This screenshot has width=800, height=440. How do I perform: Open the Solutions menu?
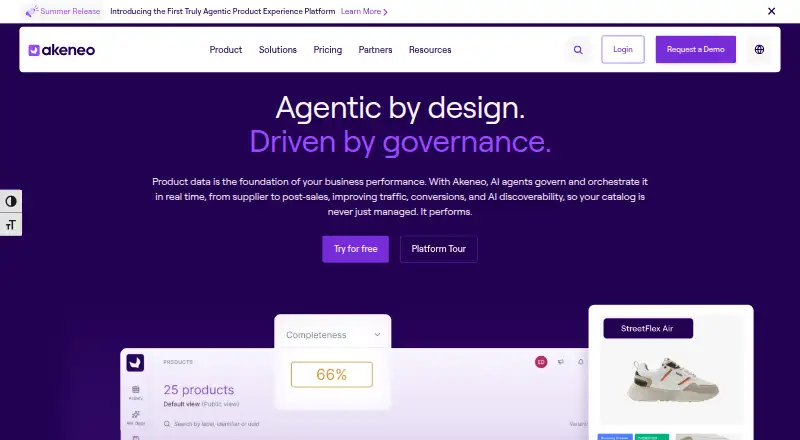pos(278,50)
